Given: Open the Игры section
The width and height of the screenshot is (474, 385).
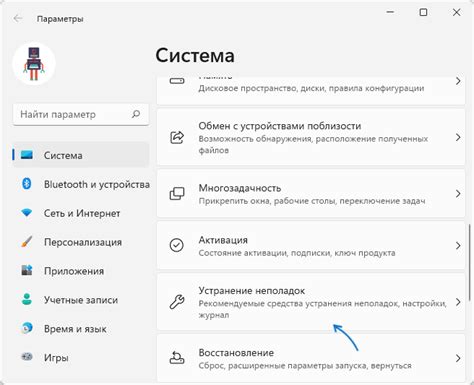Looking at the screenshot, I should (81, 358).
